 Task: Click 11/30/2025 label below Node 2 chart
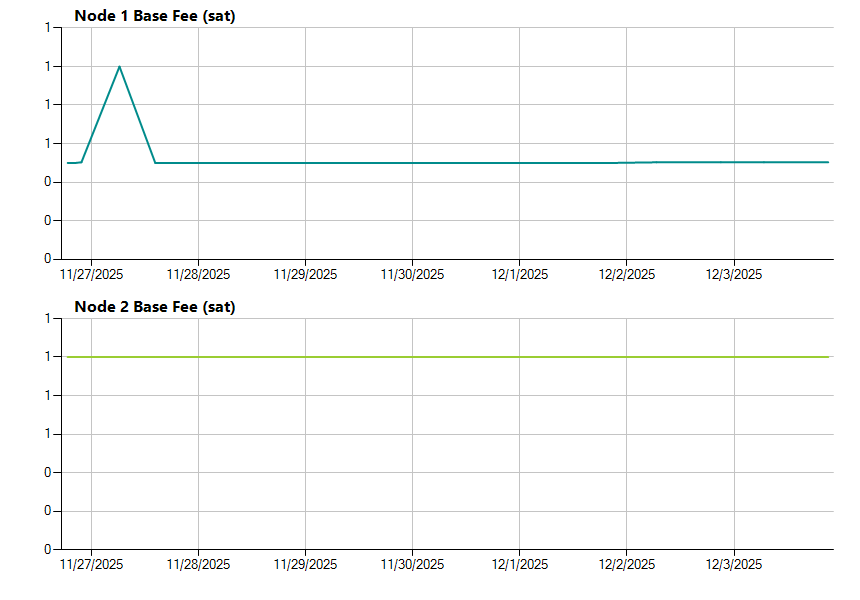(412, 565)
